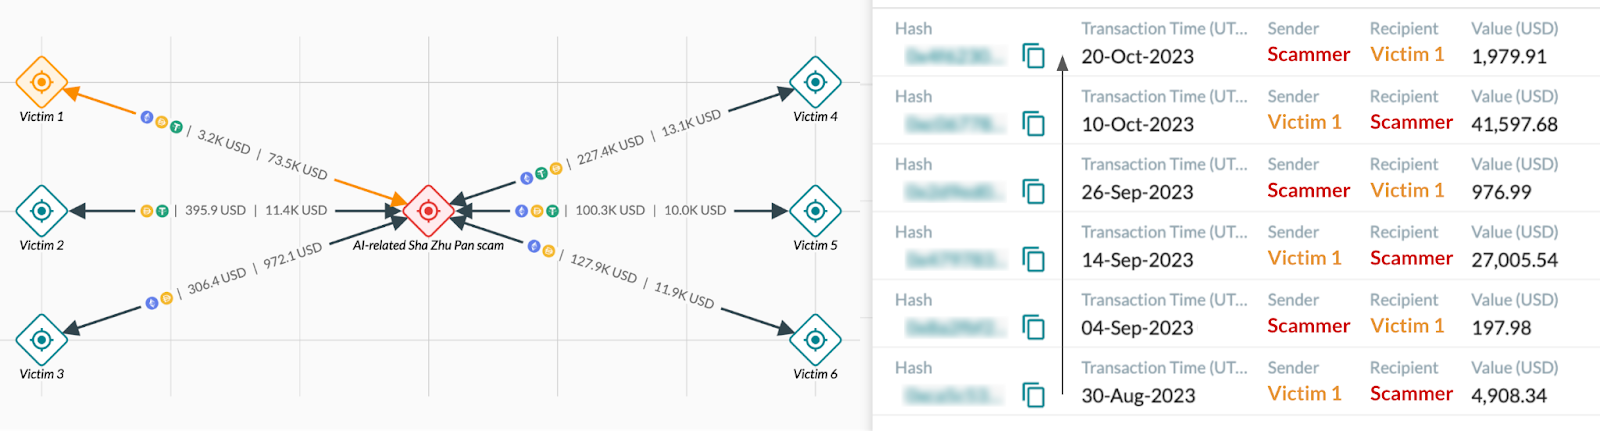The width and height of the screenshot is (1600, 431).
Task: Click the orange Victim 1 node icon
Action: pos(41,82)
